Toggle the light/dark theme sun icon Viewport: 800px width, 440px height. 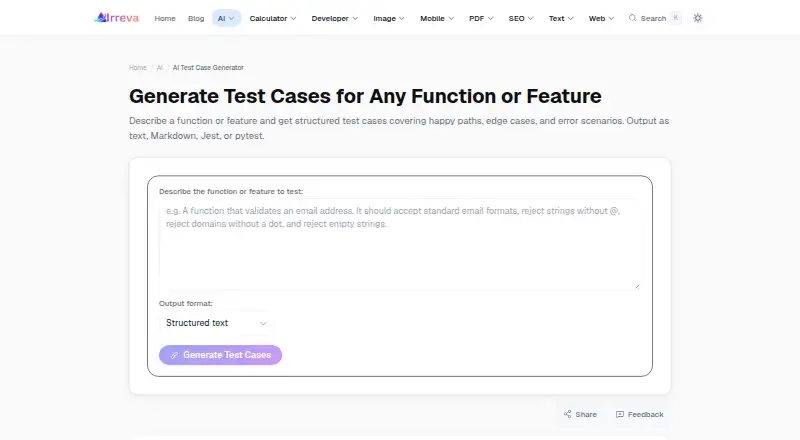[x=697, y=18]
